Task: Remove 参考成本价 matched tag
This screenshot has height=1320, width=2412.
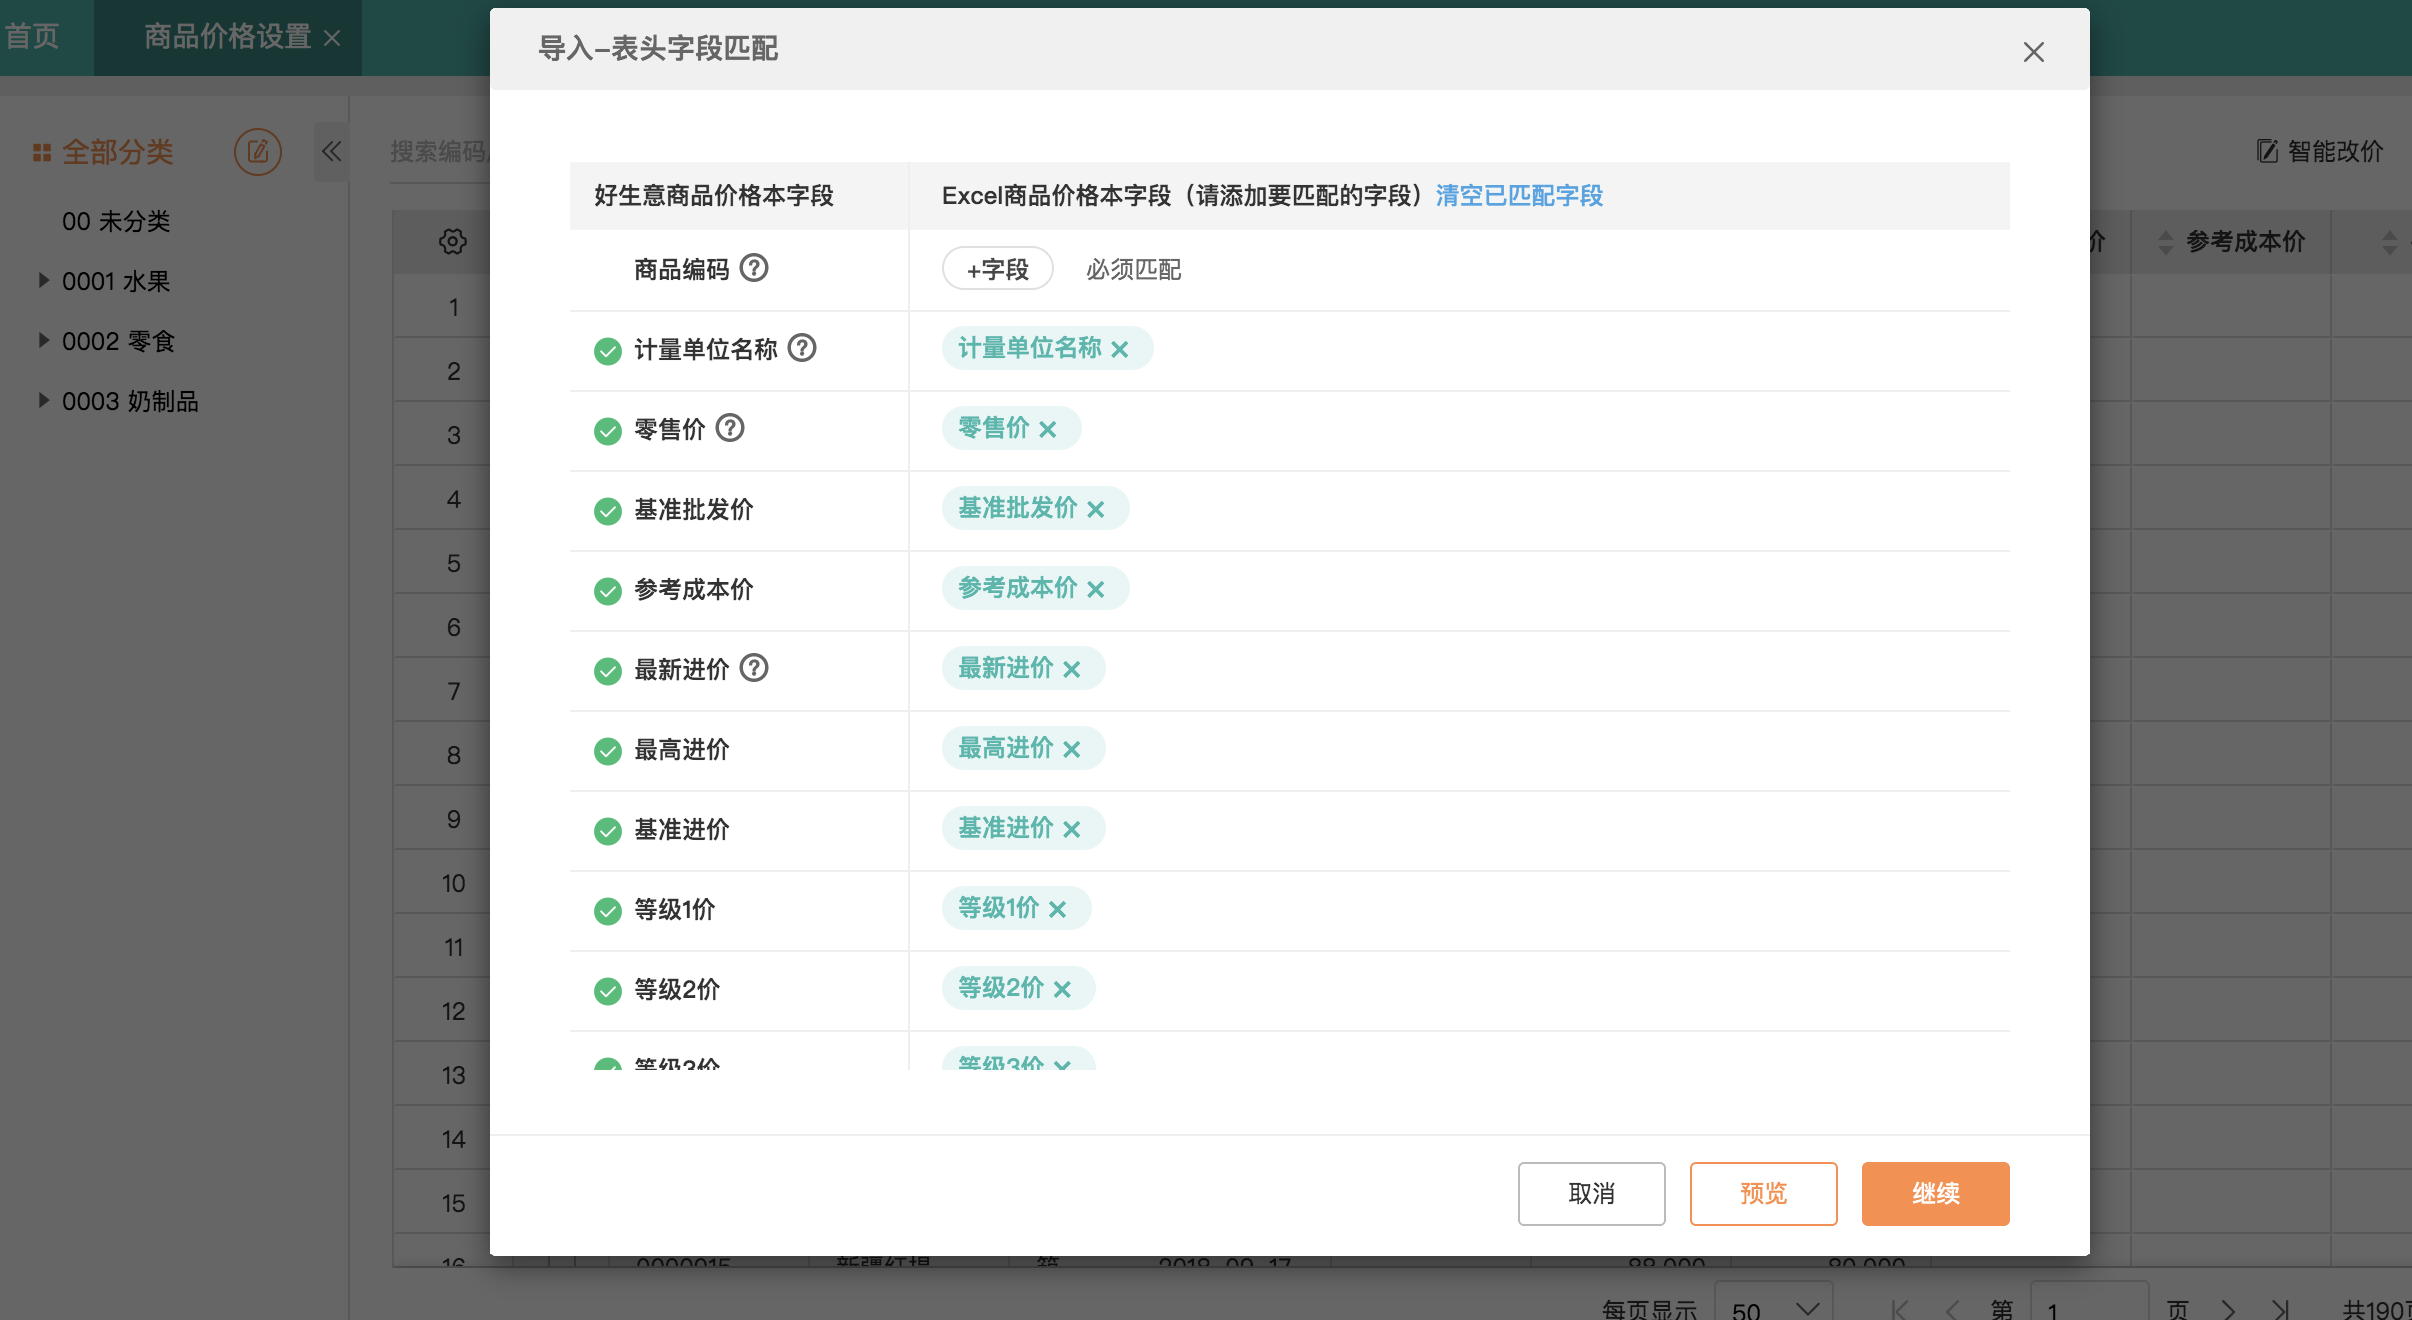Action: 1099,588
